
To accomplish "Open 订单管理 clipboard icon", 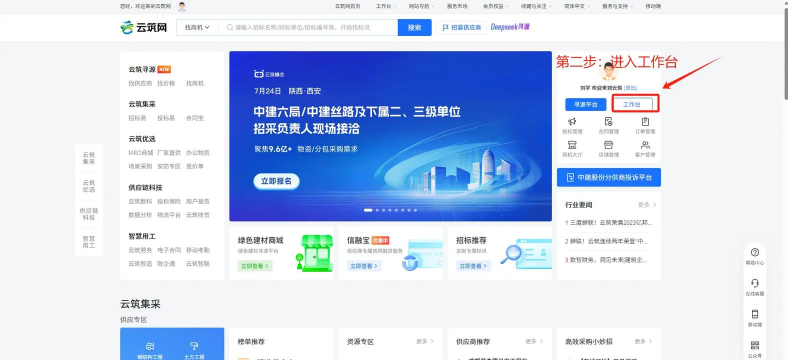I will [x=645, y=121].
